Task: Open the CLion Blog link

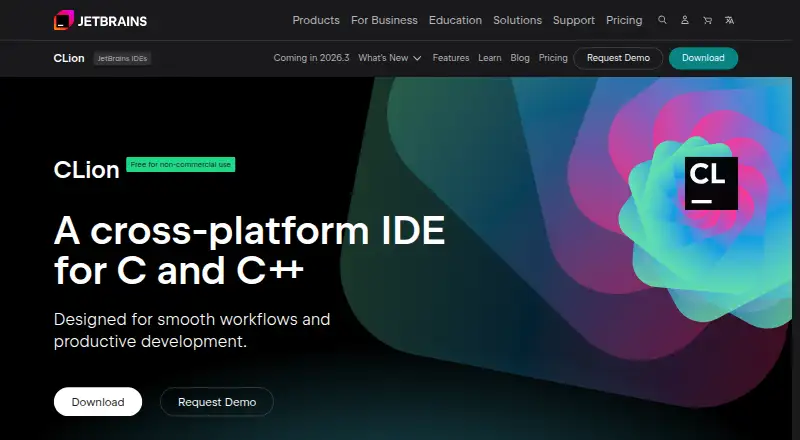Action: 520,58
